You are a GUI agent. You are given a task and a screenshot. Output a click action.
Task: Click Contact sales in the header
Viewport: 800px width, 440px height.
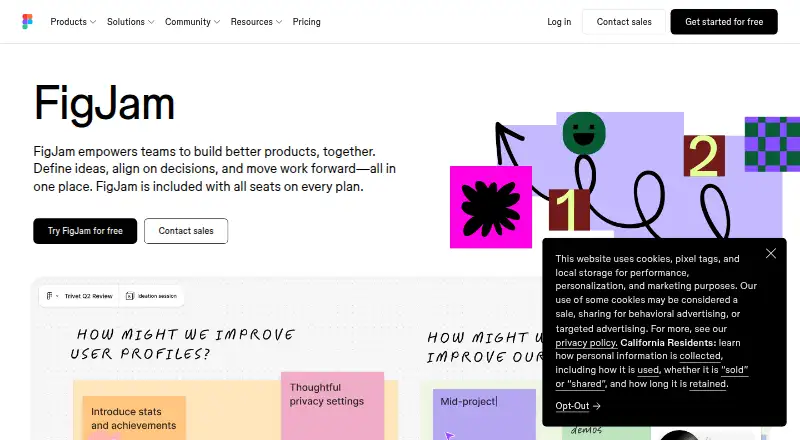624,22
